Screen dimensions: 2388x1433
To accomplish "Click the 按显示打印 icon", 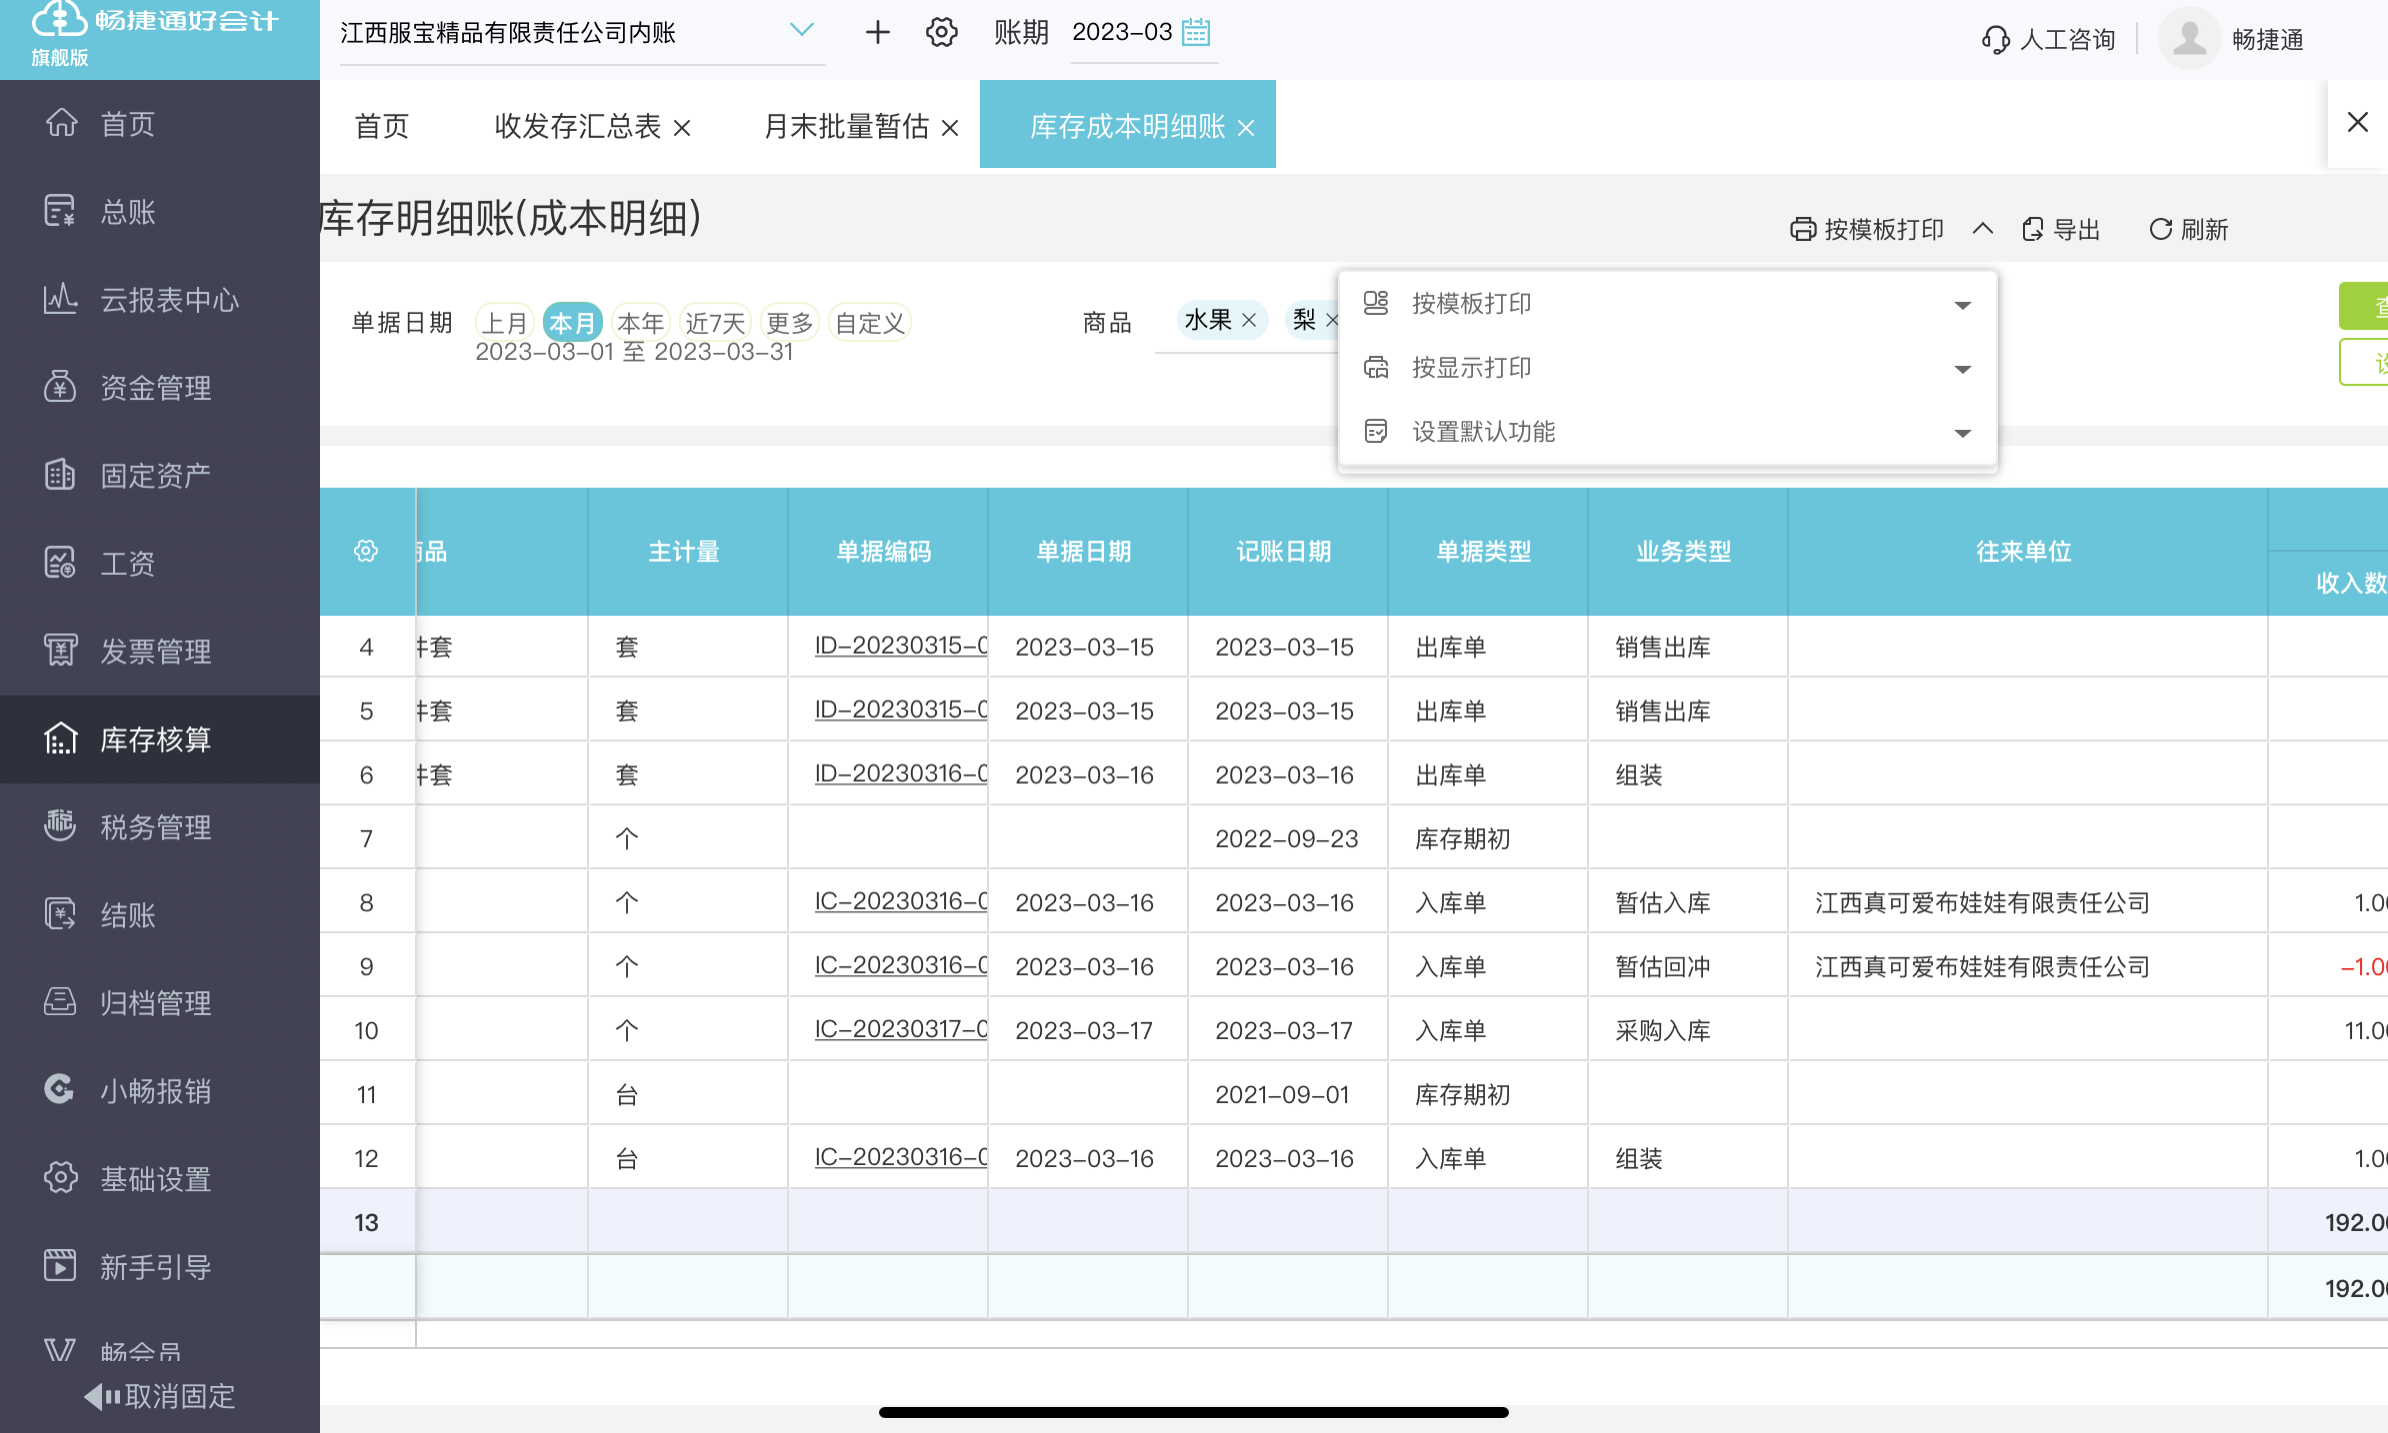I will 1377,367.
